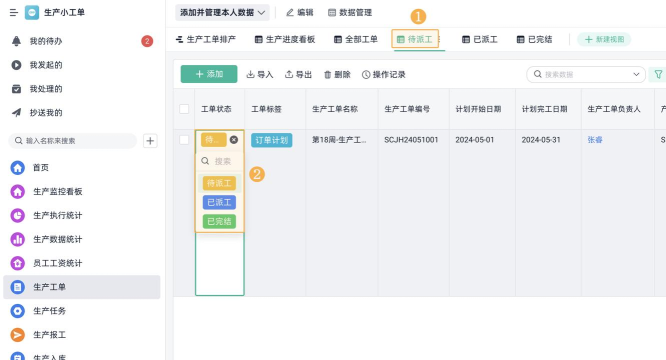Expand the 搜索数据 field dropdown arrow
The height and width of the screenshot is (360, 666).
pos(636,74)
